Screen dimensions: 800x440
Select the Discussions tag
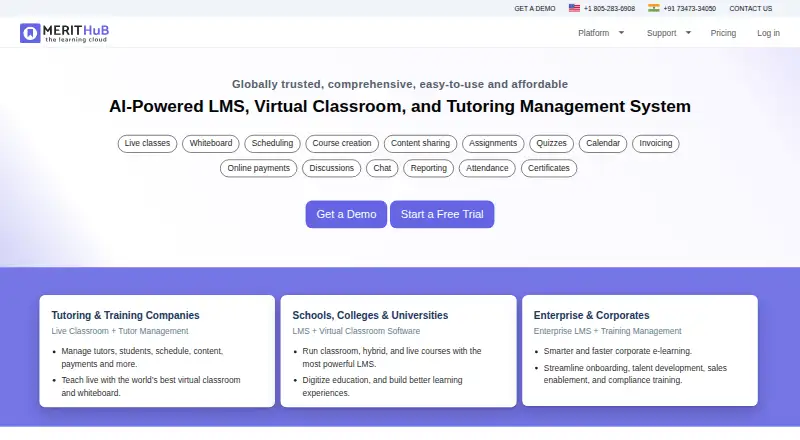point(332,168)
